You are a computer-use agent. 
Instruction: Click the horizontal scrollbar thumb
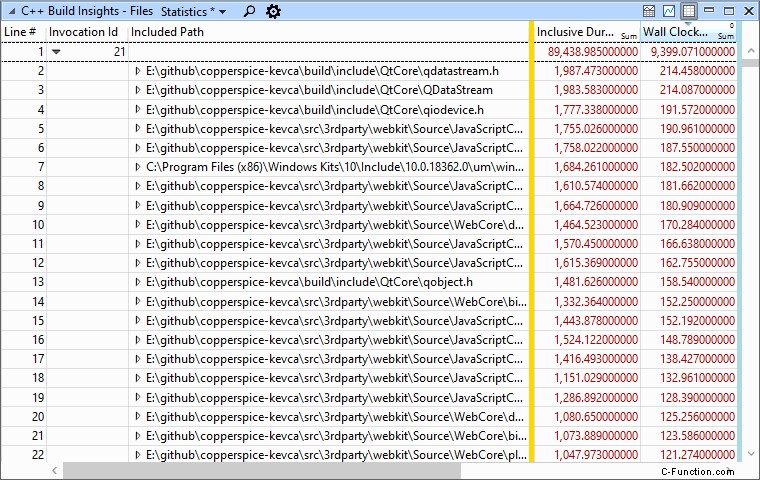[x=261, y=470]
